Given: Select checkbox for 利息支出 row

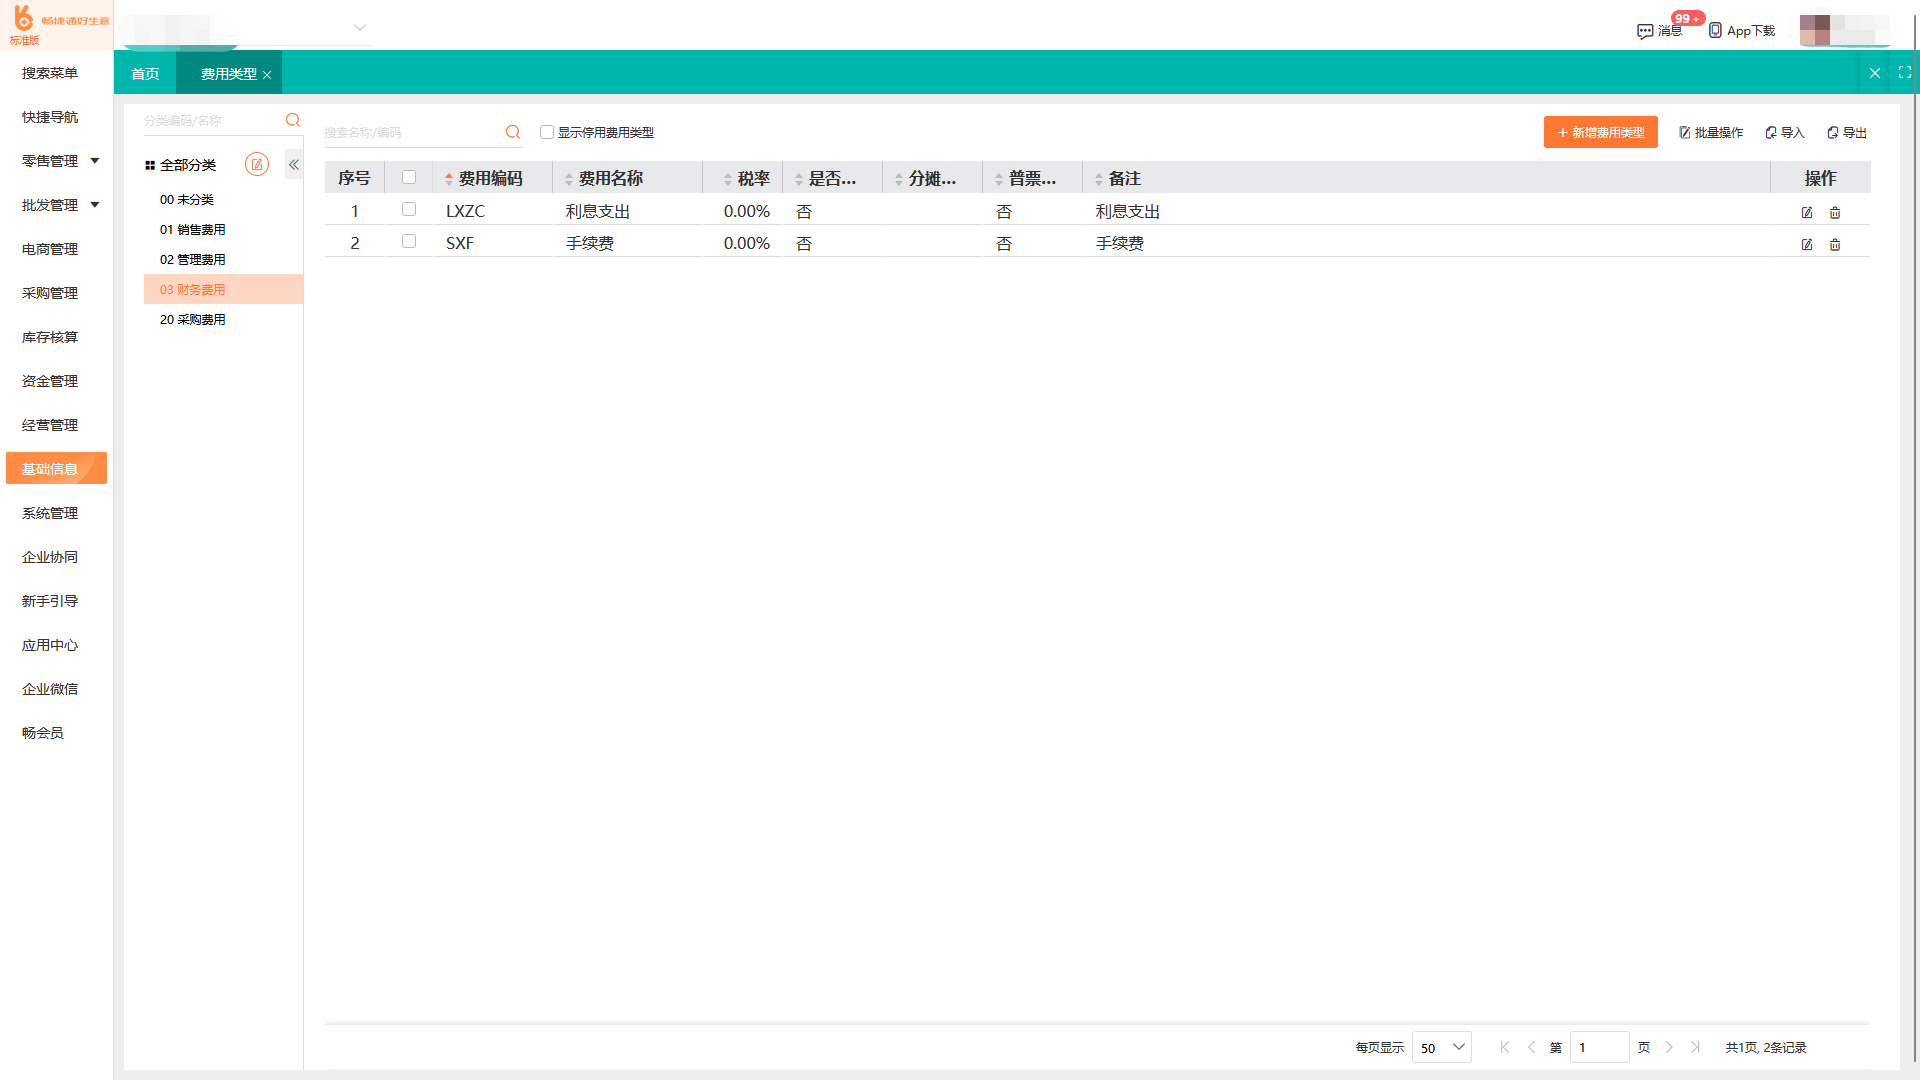Looking at the screenshot, I should coord(409,210).
